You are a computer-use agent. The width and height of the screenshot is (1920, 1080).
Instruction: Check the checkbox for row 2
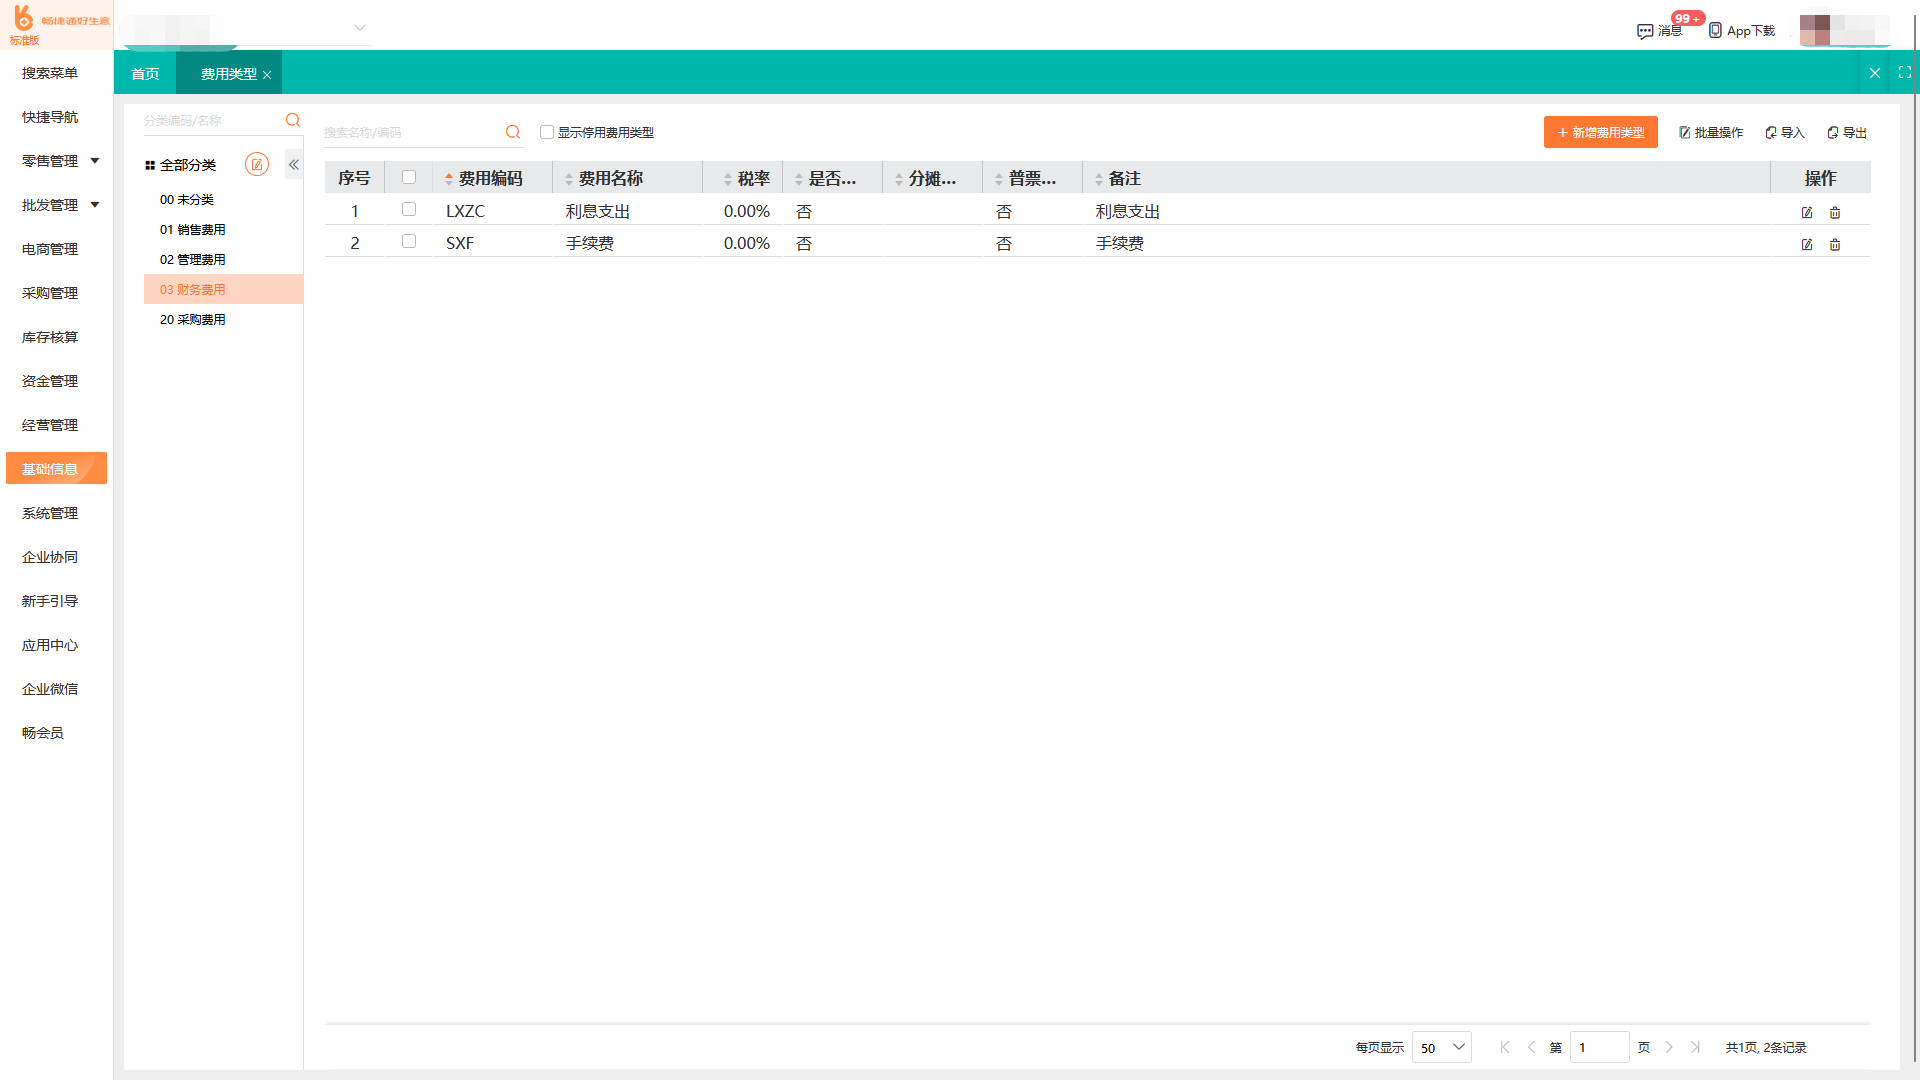(x=409, y=243)
